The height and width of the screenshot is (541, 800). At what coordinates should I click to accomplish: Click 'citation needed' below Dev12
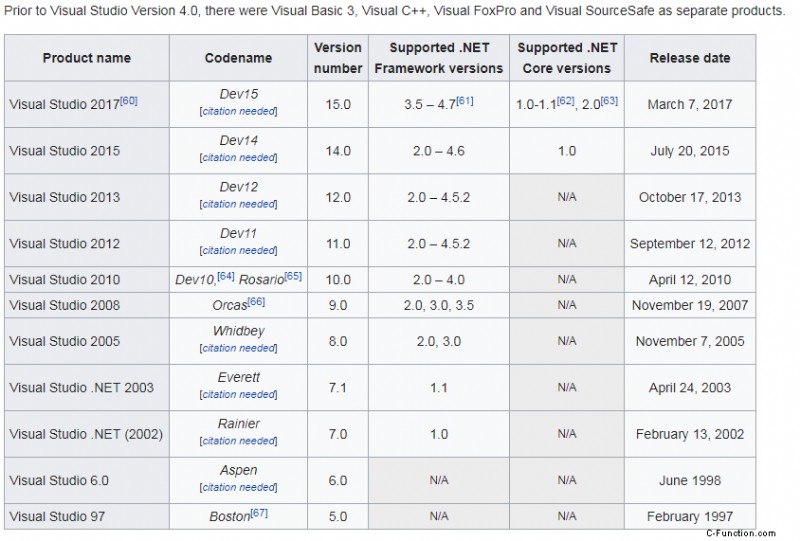pyautogui.click(x=238, y=204)
